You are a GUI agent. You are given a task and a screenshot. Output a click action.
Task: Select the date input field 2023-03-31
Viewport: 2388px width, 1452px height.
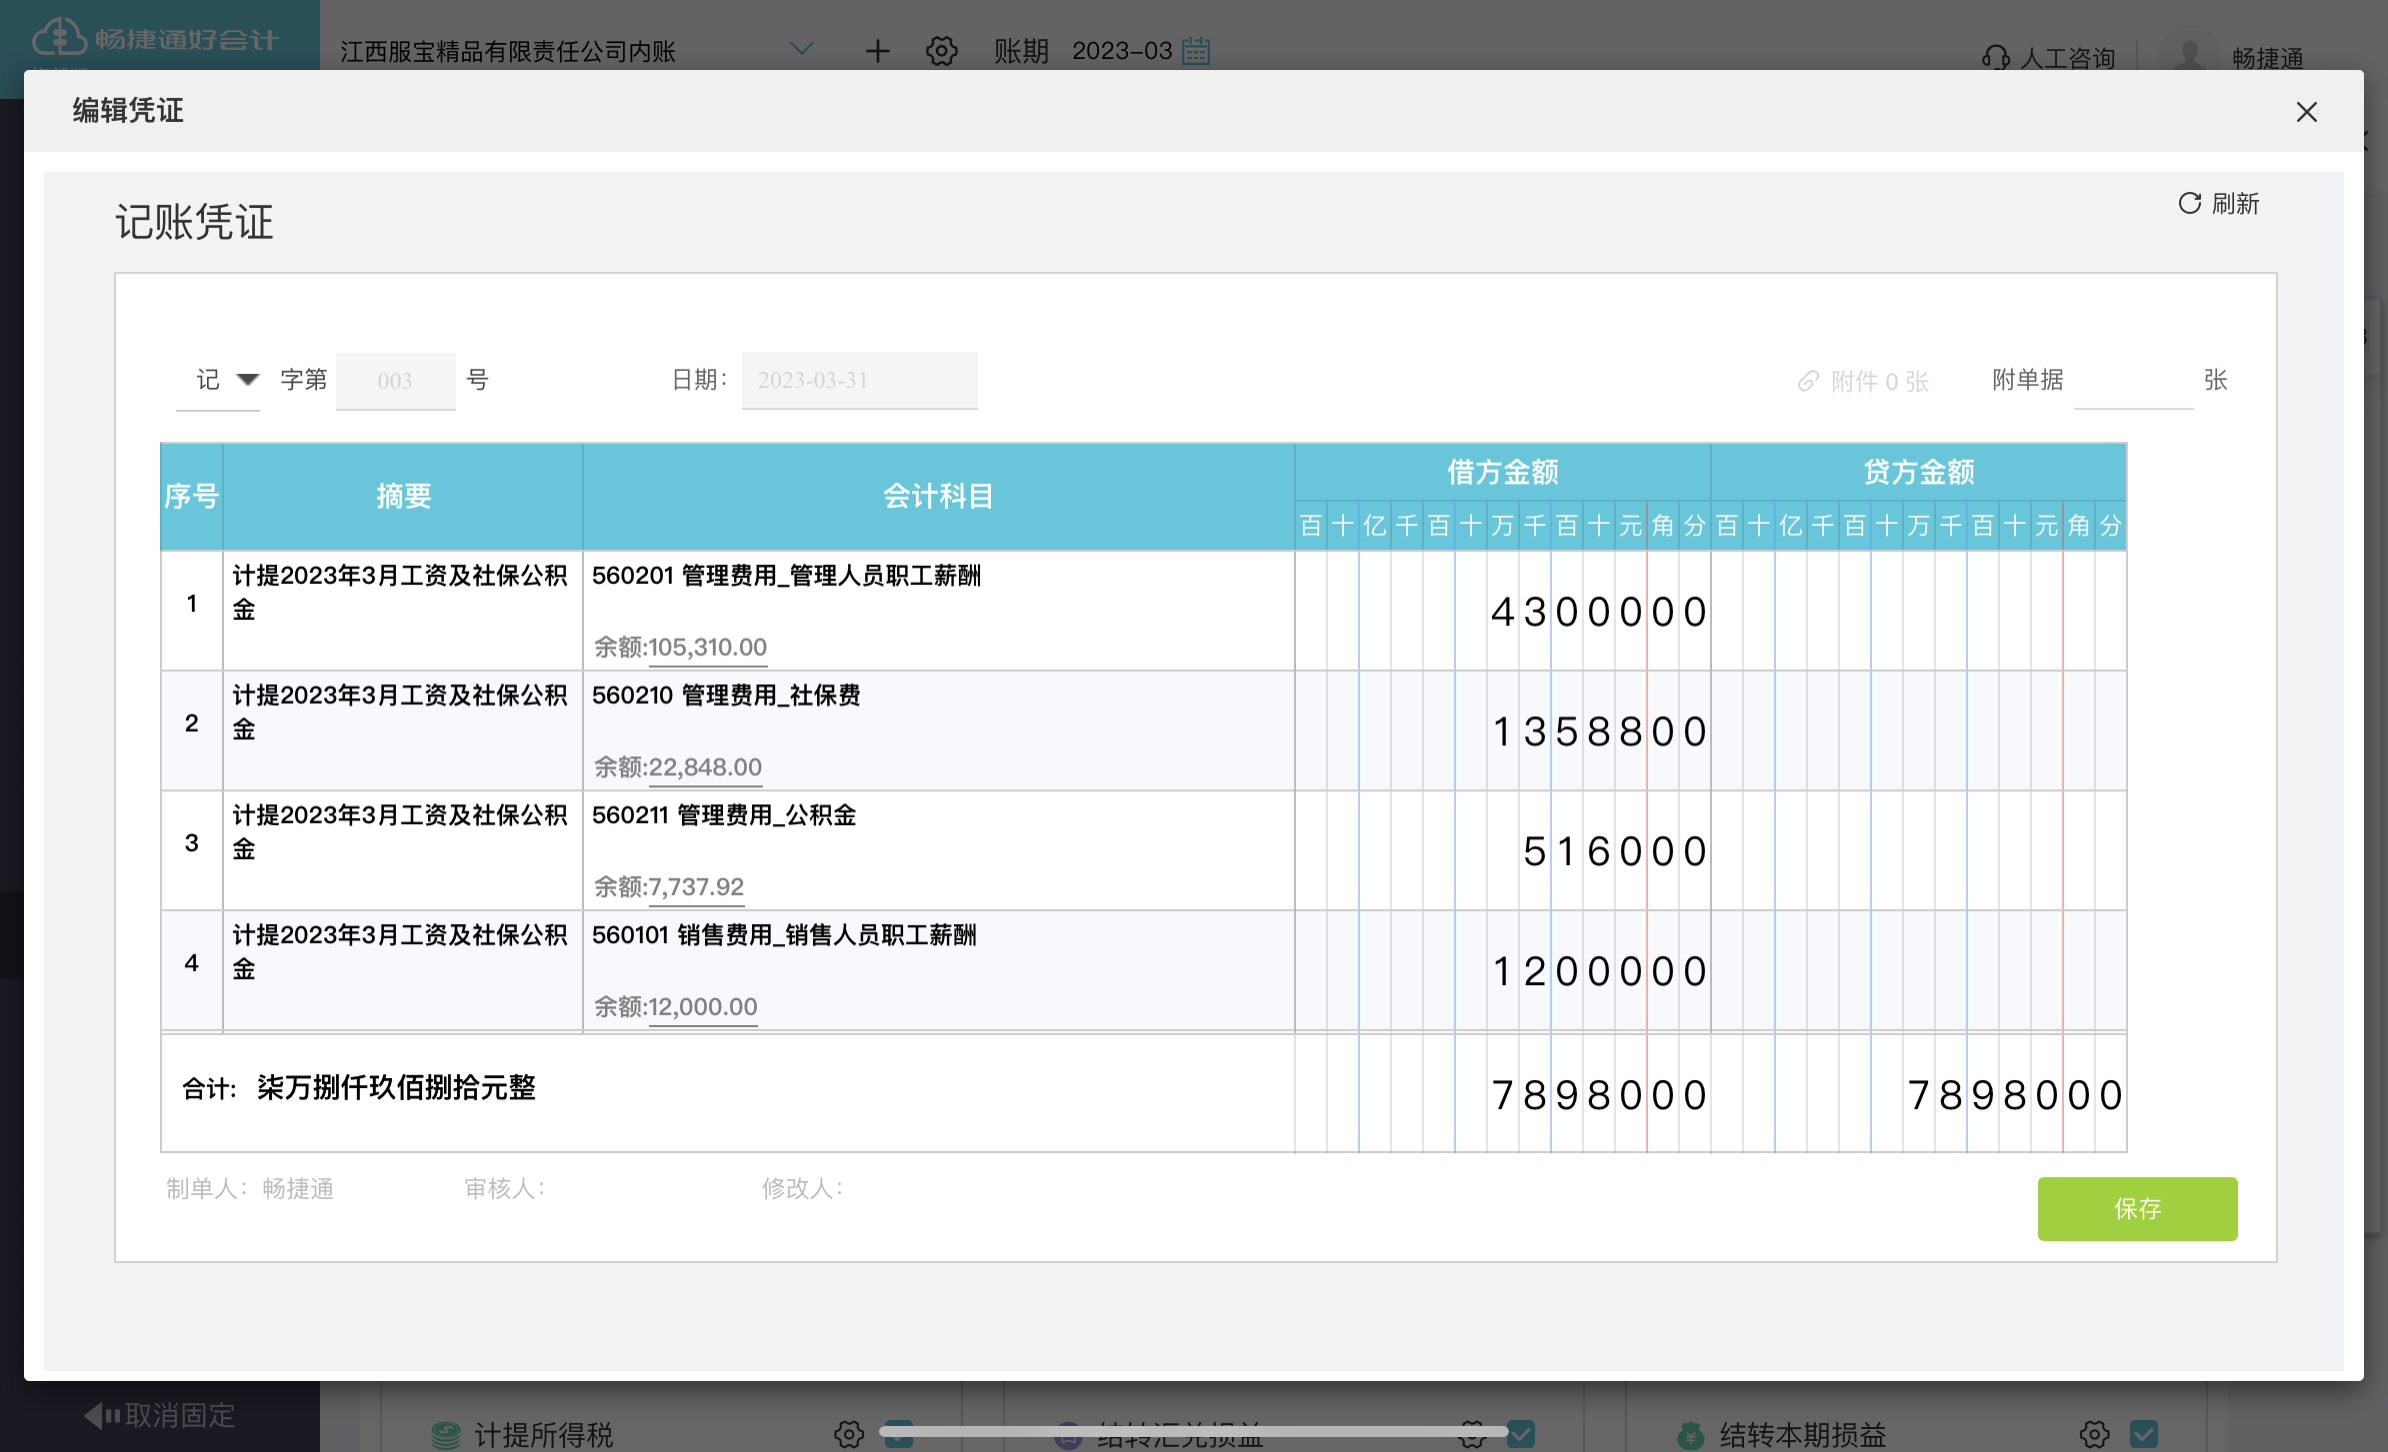pyautogui.click(x=856, y=379)
